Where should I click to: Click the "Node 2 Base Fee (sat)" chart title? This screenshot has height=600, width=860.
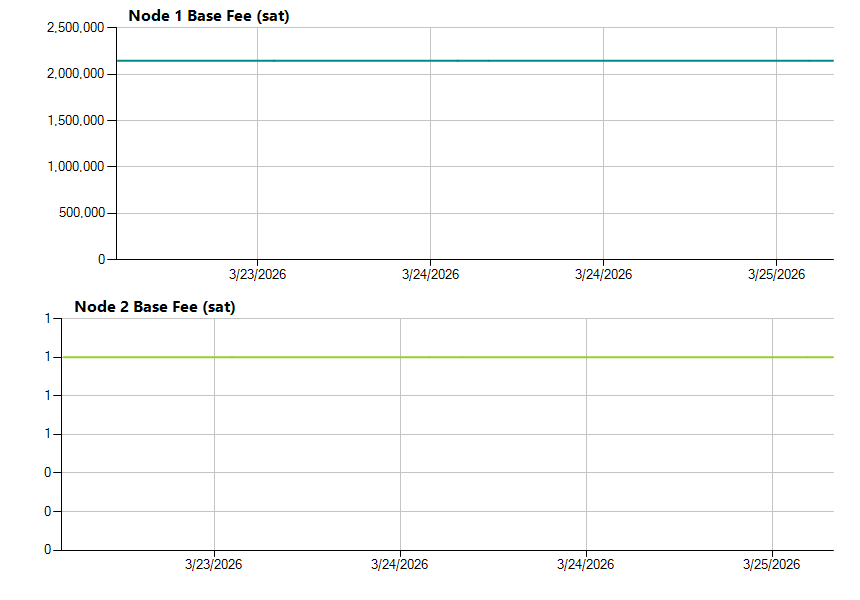155,307
